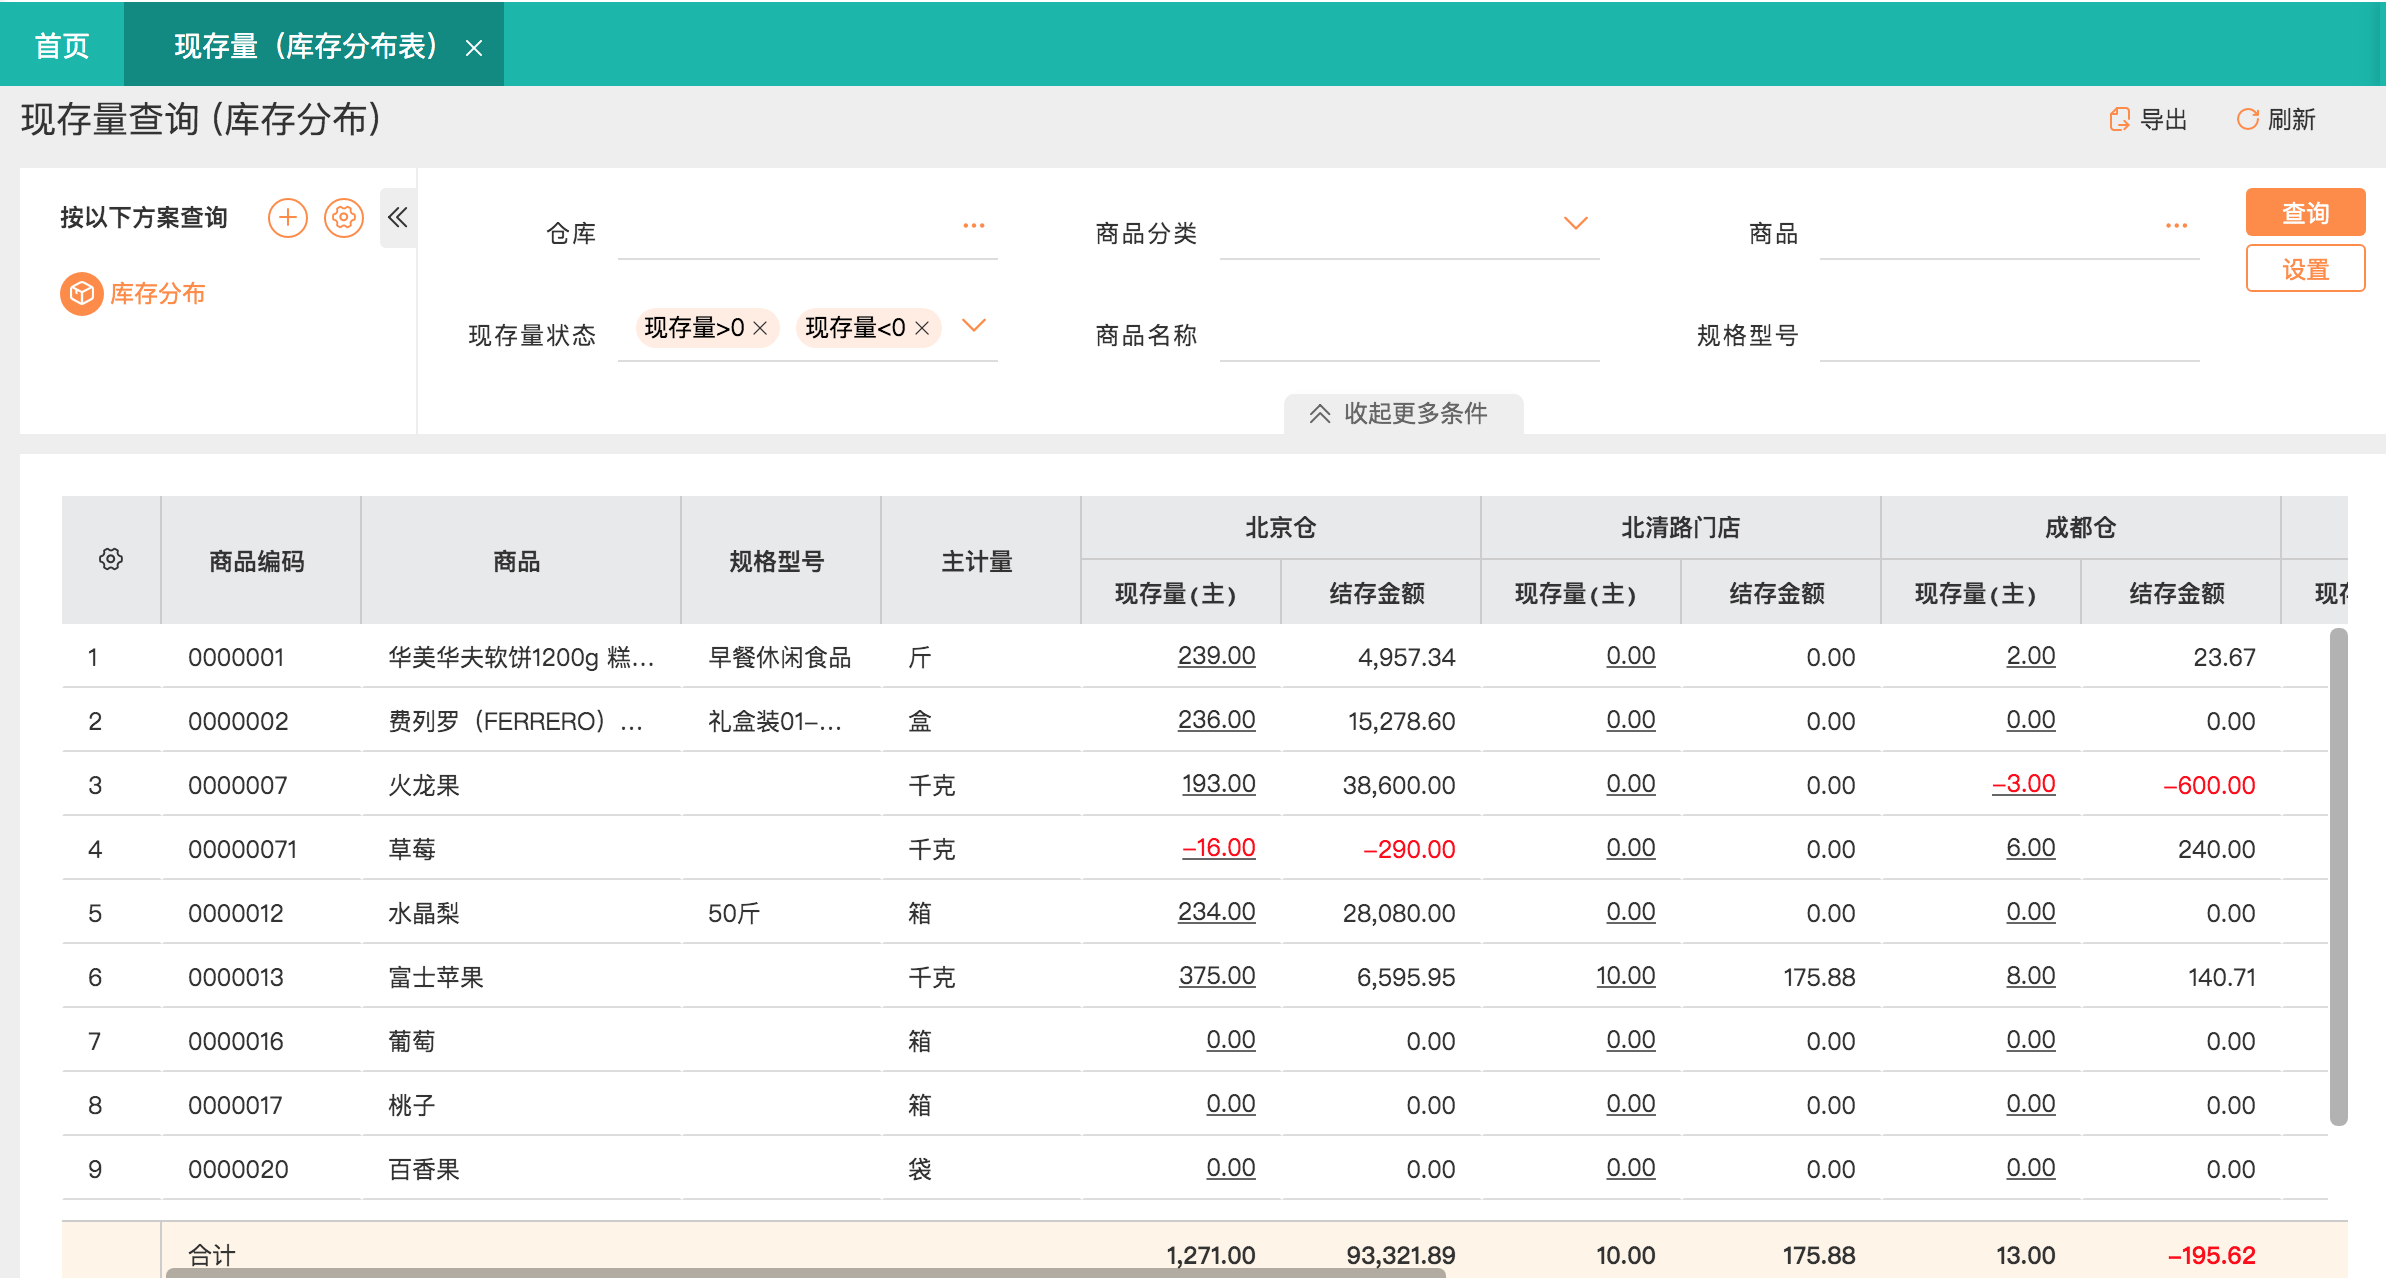Screen dimensions: 2386x1278
Task: Click the collapse arrow icon on left panel
Action: pos(398,218)
